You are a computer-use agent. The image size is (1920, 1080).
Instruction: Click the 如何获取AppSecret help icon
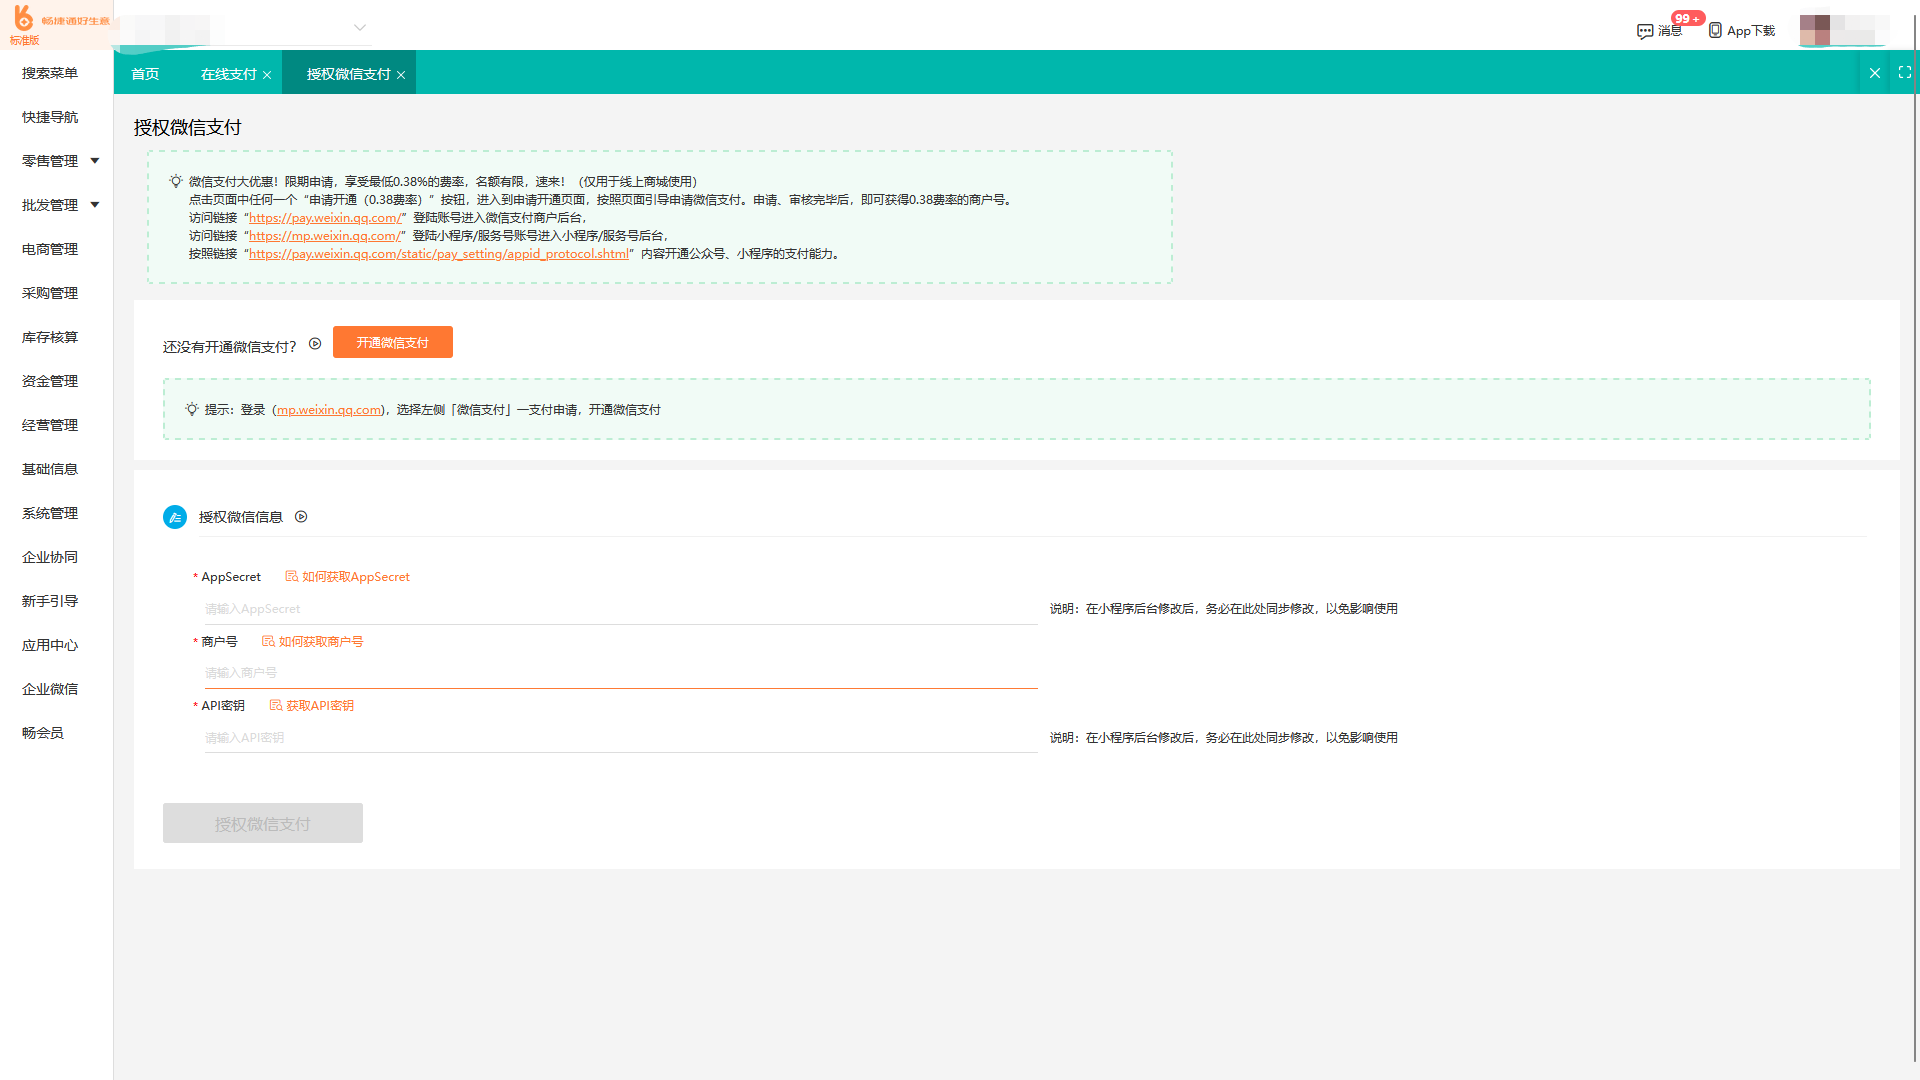click(291, 576)
